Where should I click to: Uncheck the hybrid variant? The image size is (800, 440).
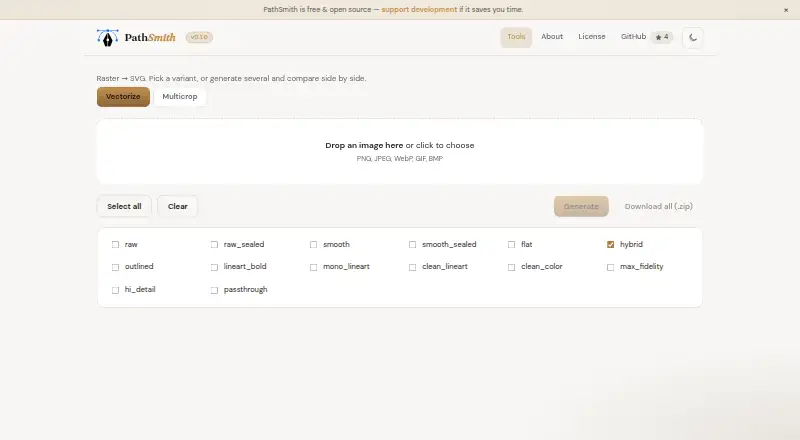[x=610, y=245]
